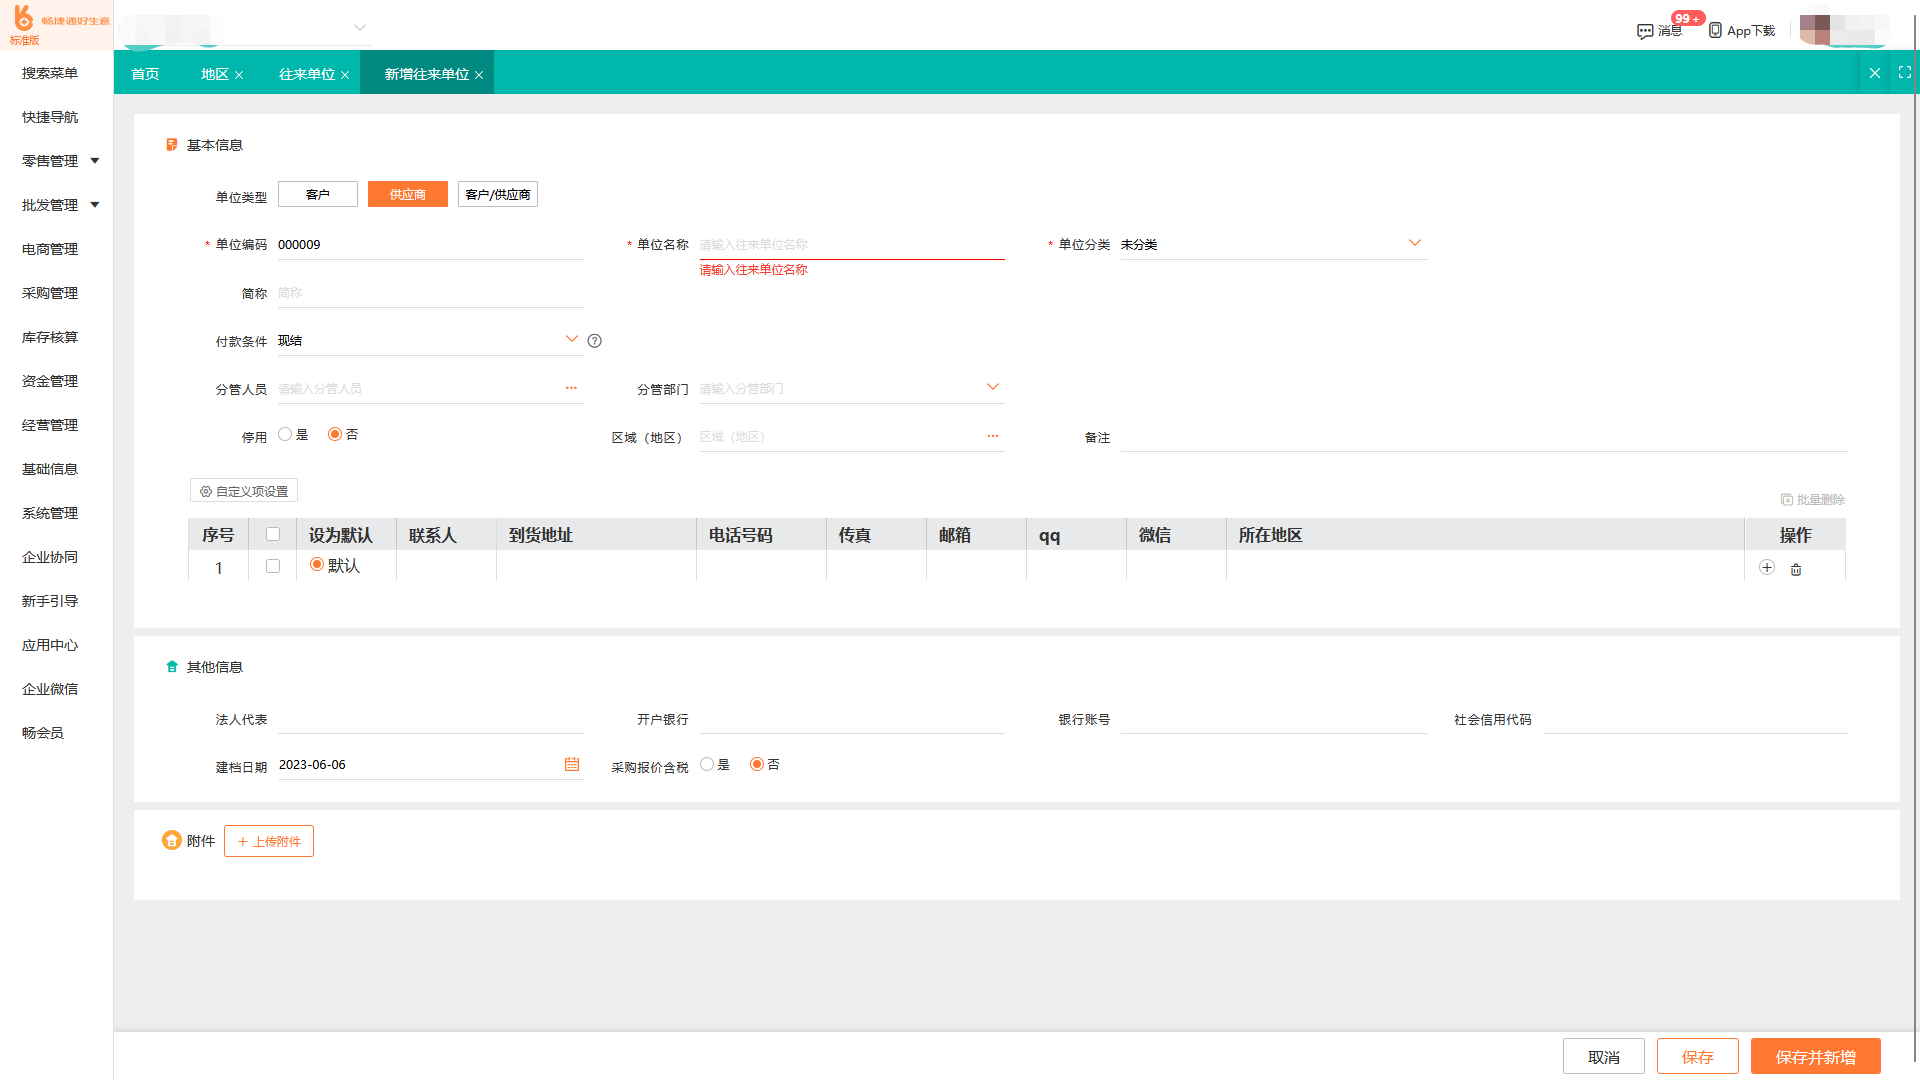Click the add row icon in 操作 column

1767,567
